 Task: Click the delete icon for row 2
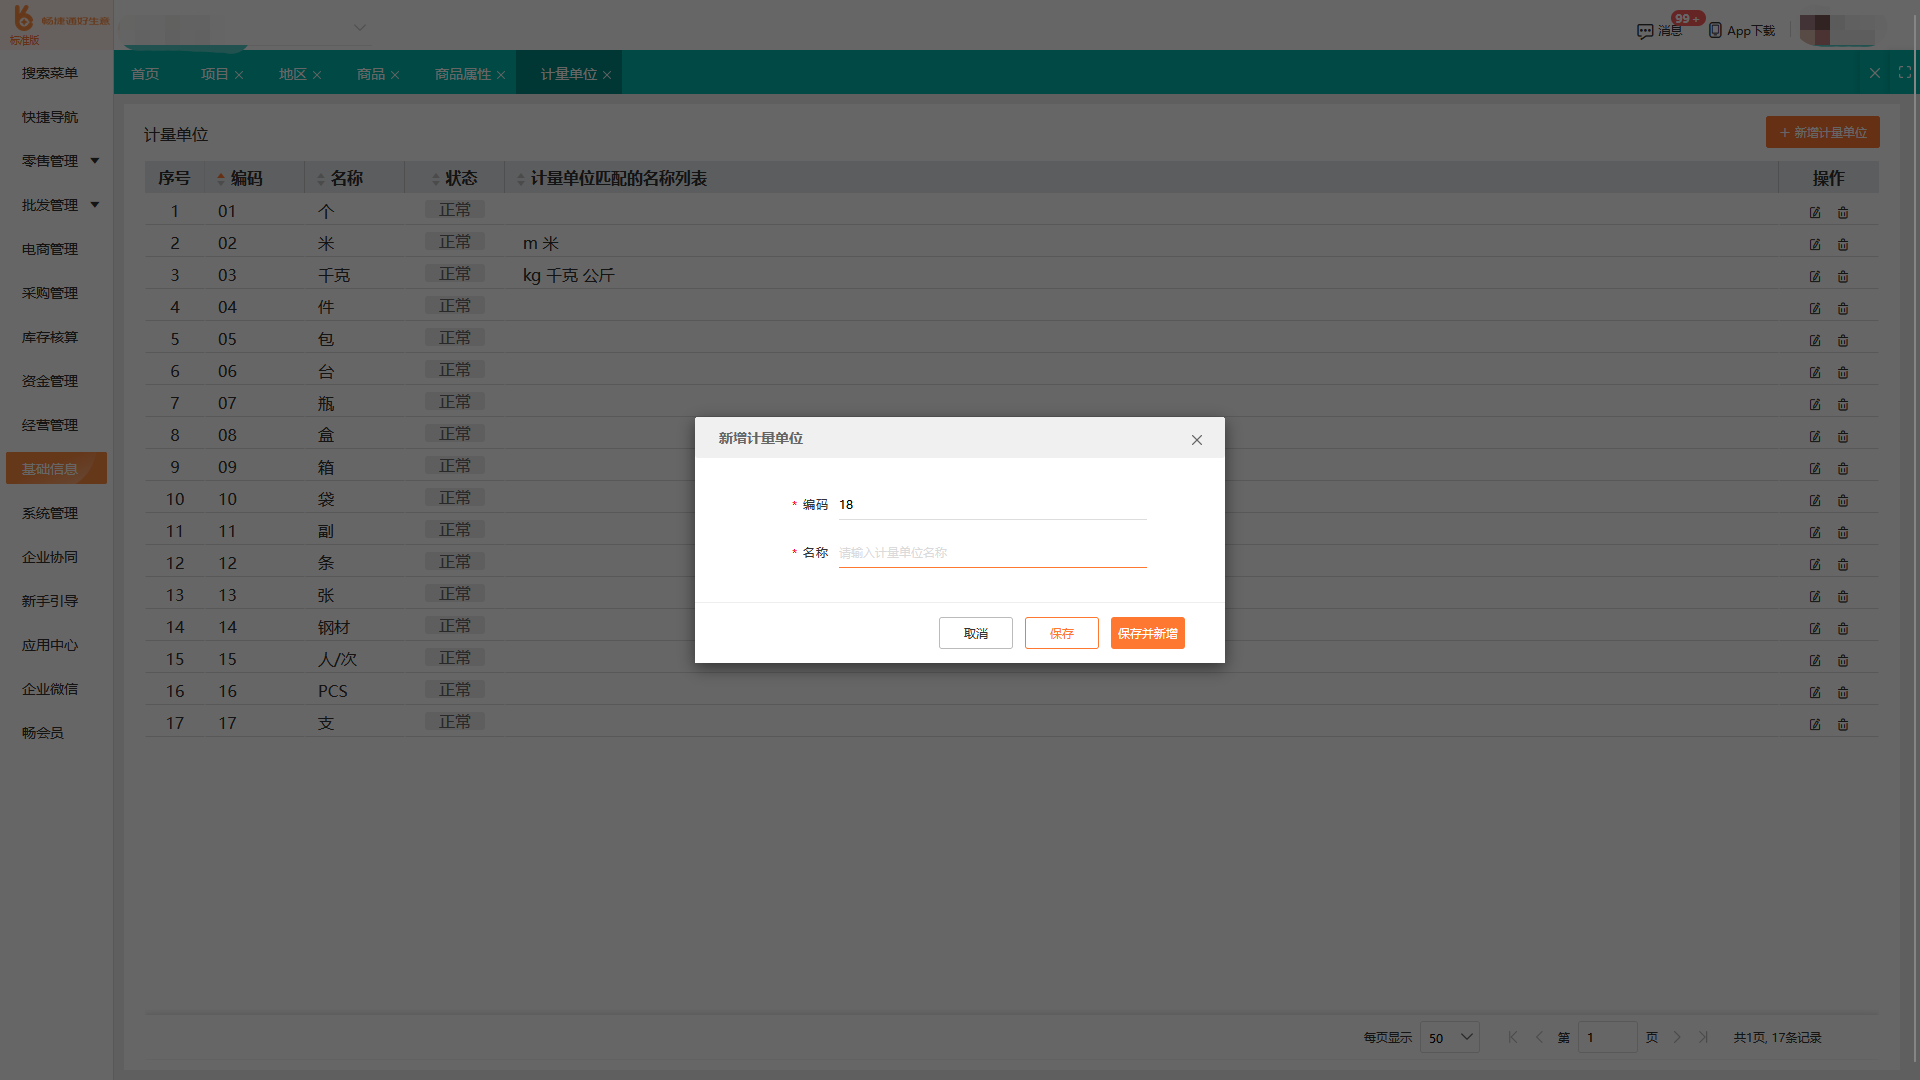click(1844, 244)
